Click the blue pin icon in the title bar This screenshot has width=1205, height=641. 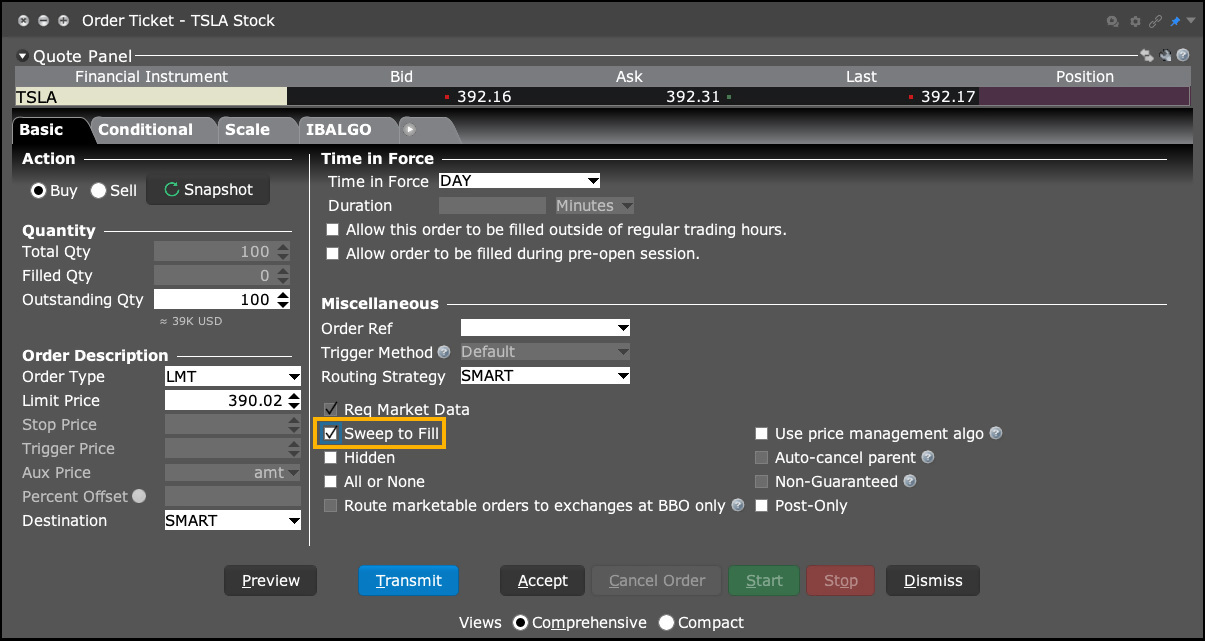[x=1175, y=20]
